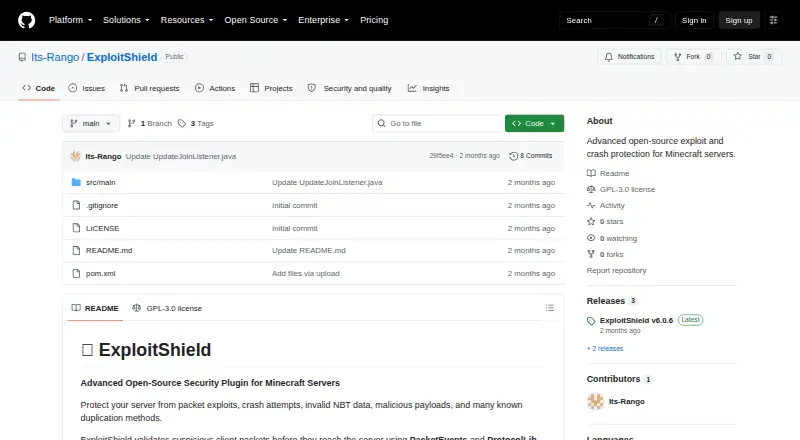Click the Sign in button
800x440 pixels.
(x=694, y=20)
